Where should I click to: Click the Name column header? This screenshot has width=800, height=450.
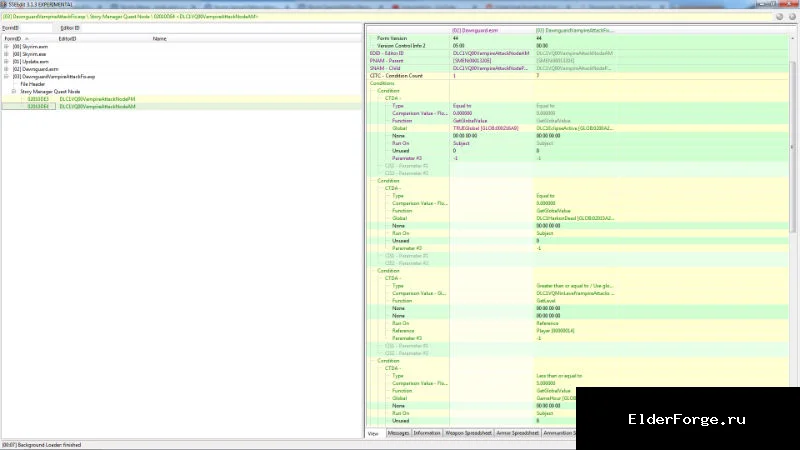tap(160, 38)
